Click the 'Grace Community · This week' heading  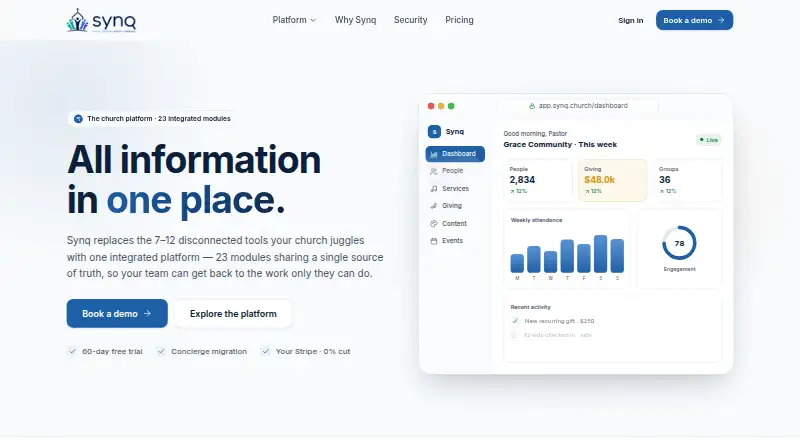click(560, 144)
